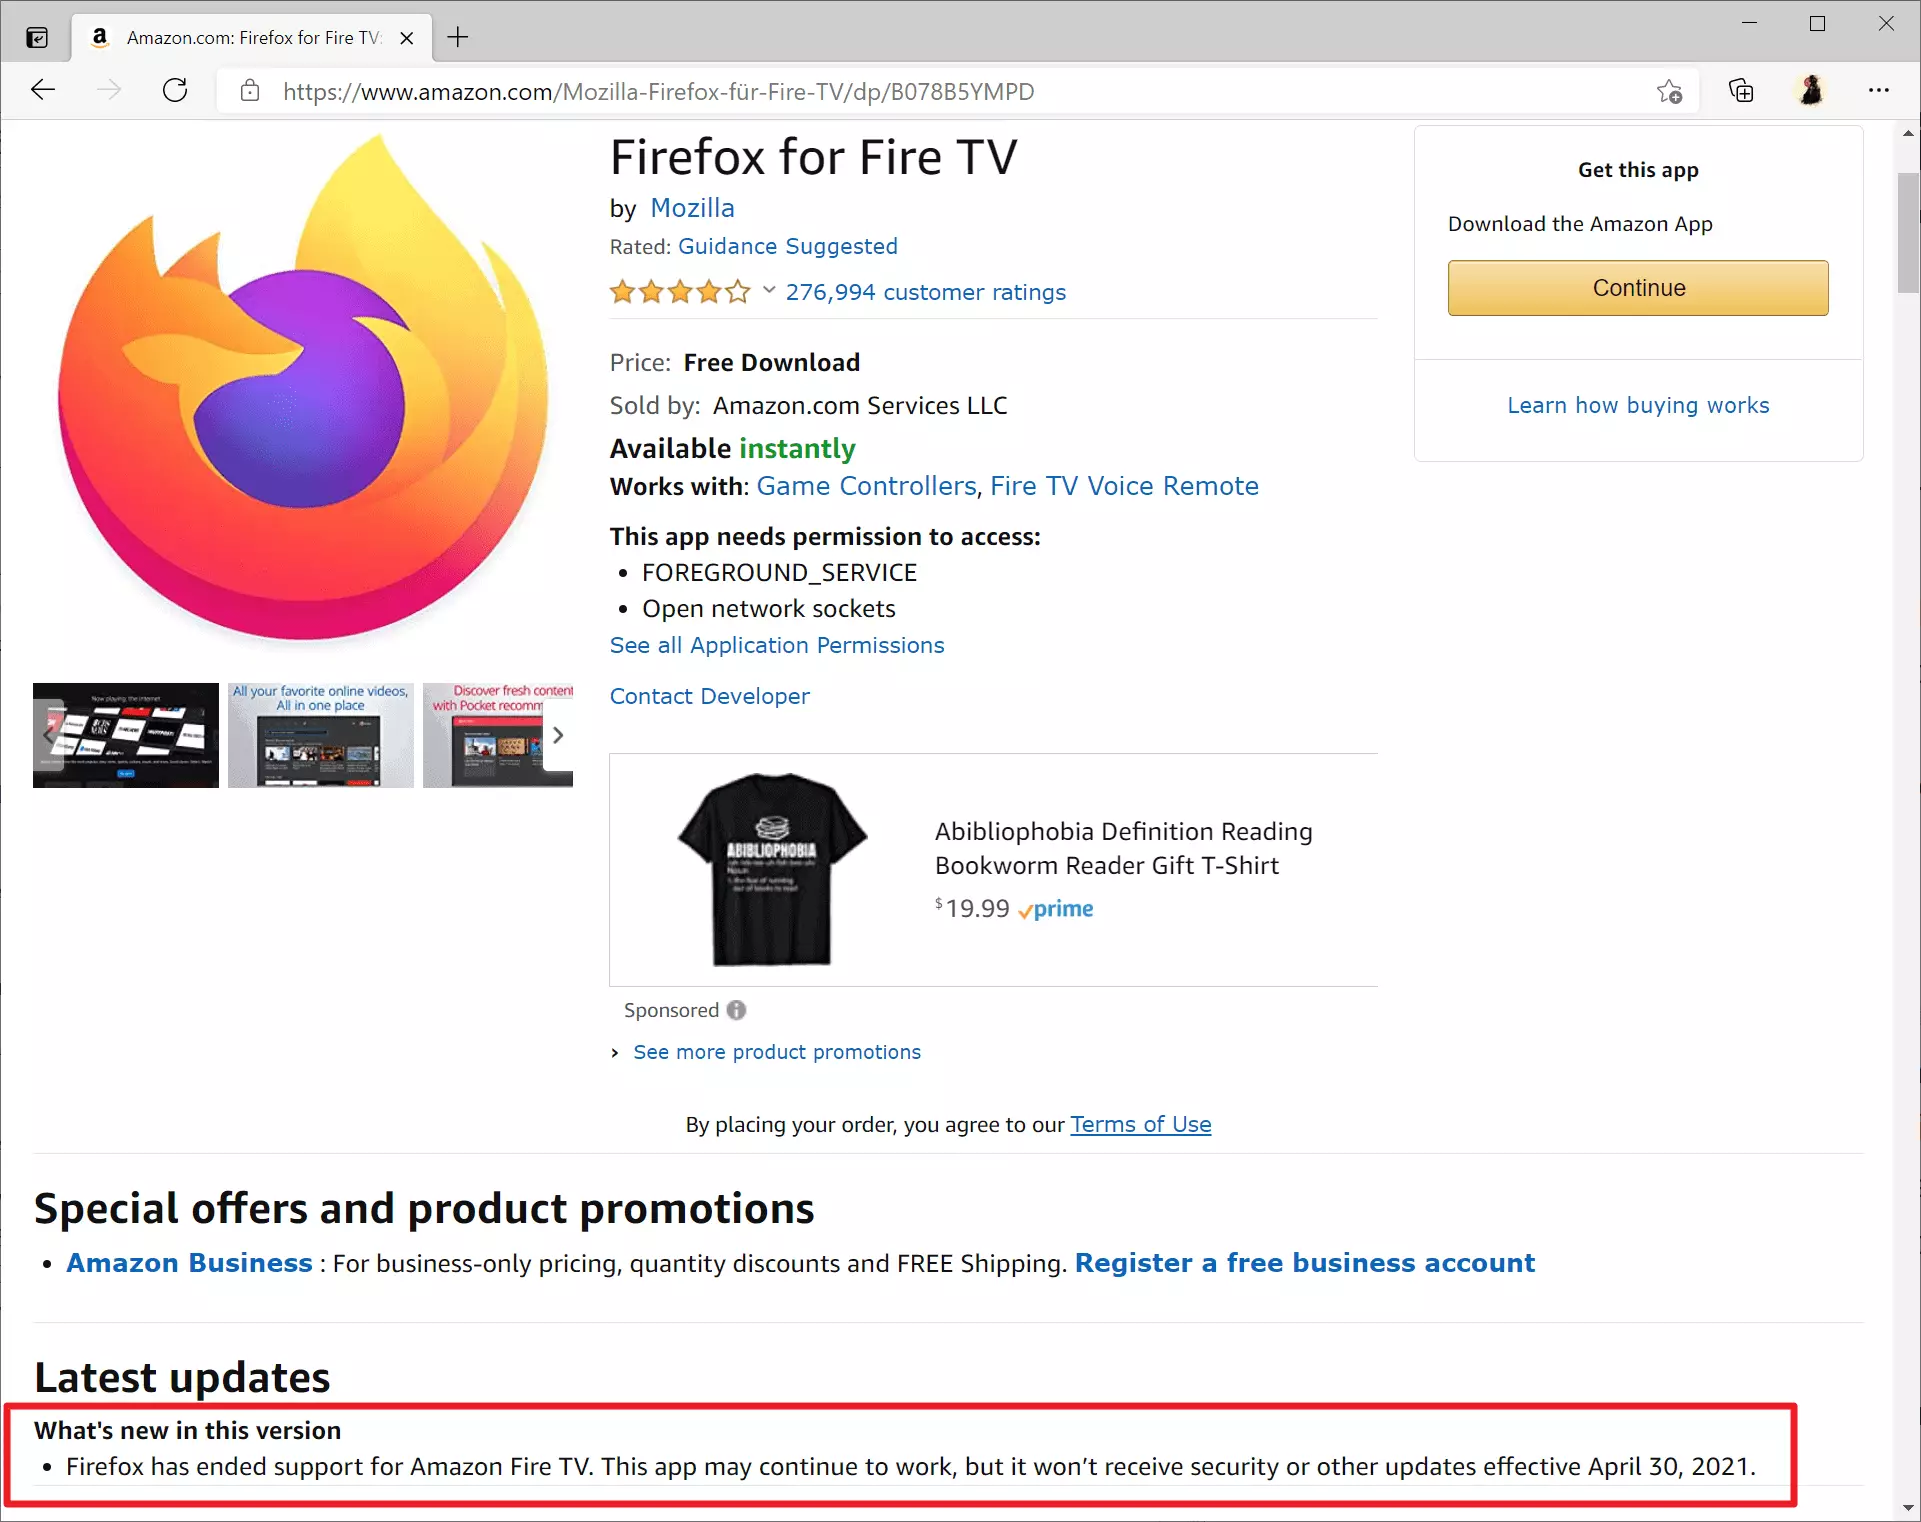This screenshot has height=1522, width=1921.
Task: Click the browser refresh/reload icon
Action: tap(176, 90)
